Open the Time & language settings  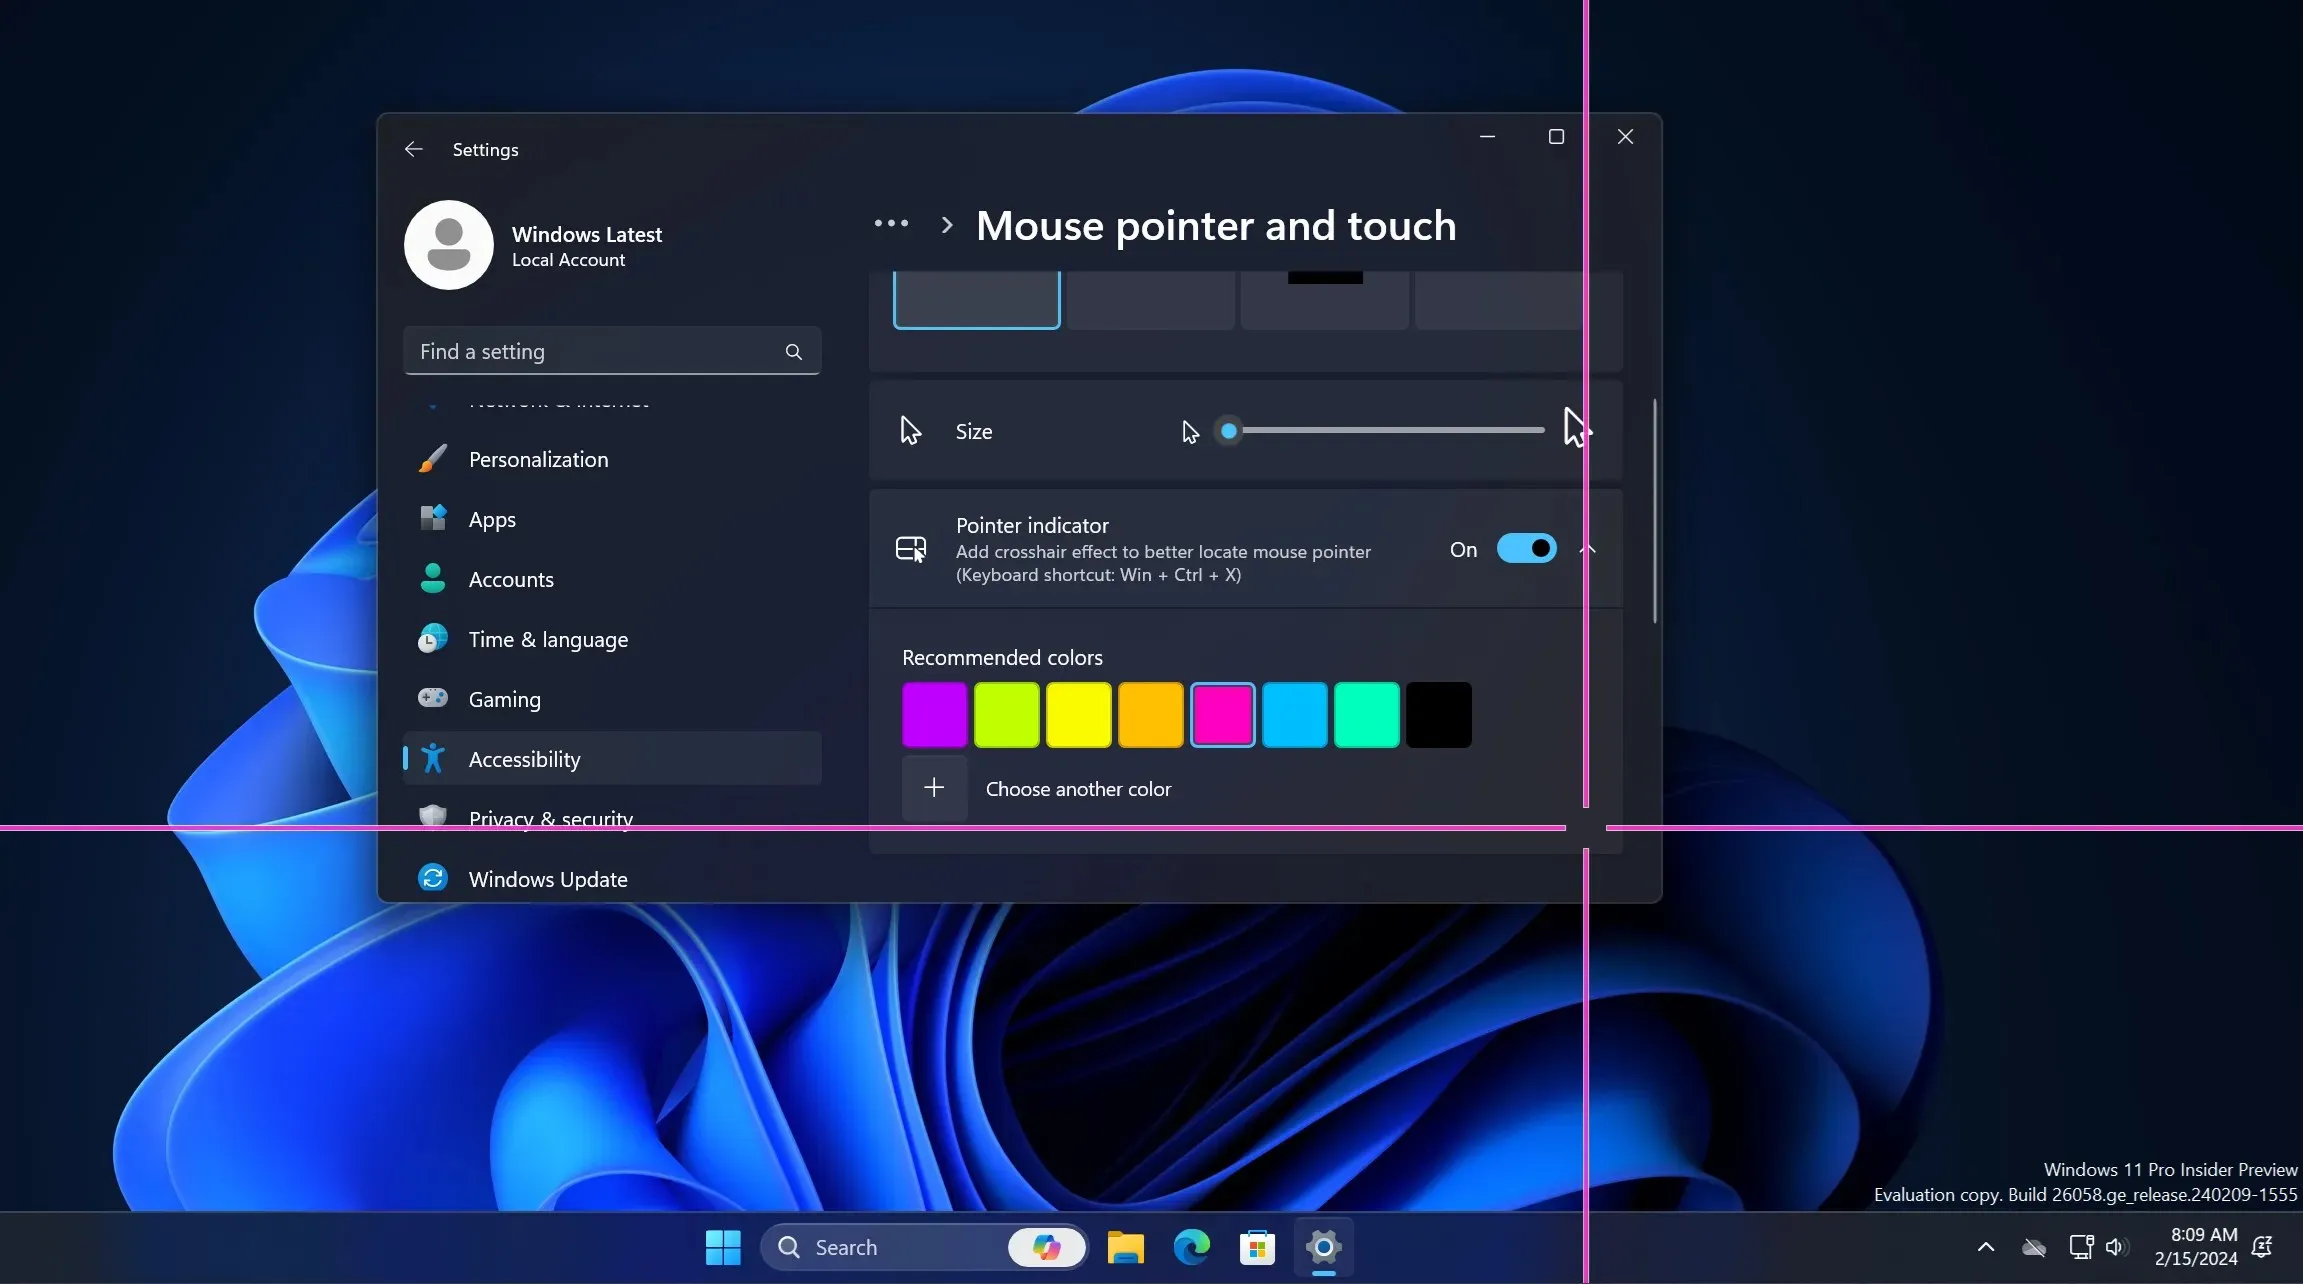tap(548, 639)
